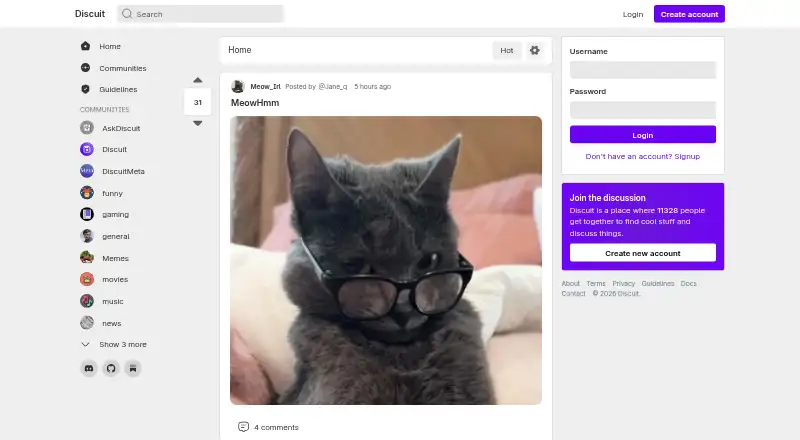Focus the Password field
800x440 pixels.
point(643,110)
